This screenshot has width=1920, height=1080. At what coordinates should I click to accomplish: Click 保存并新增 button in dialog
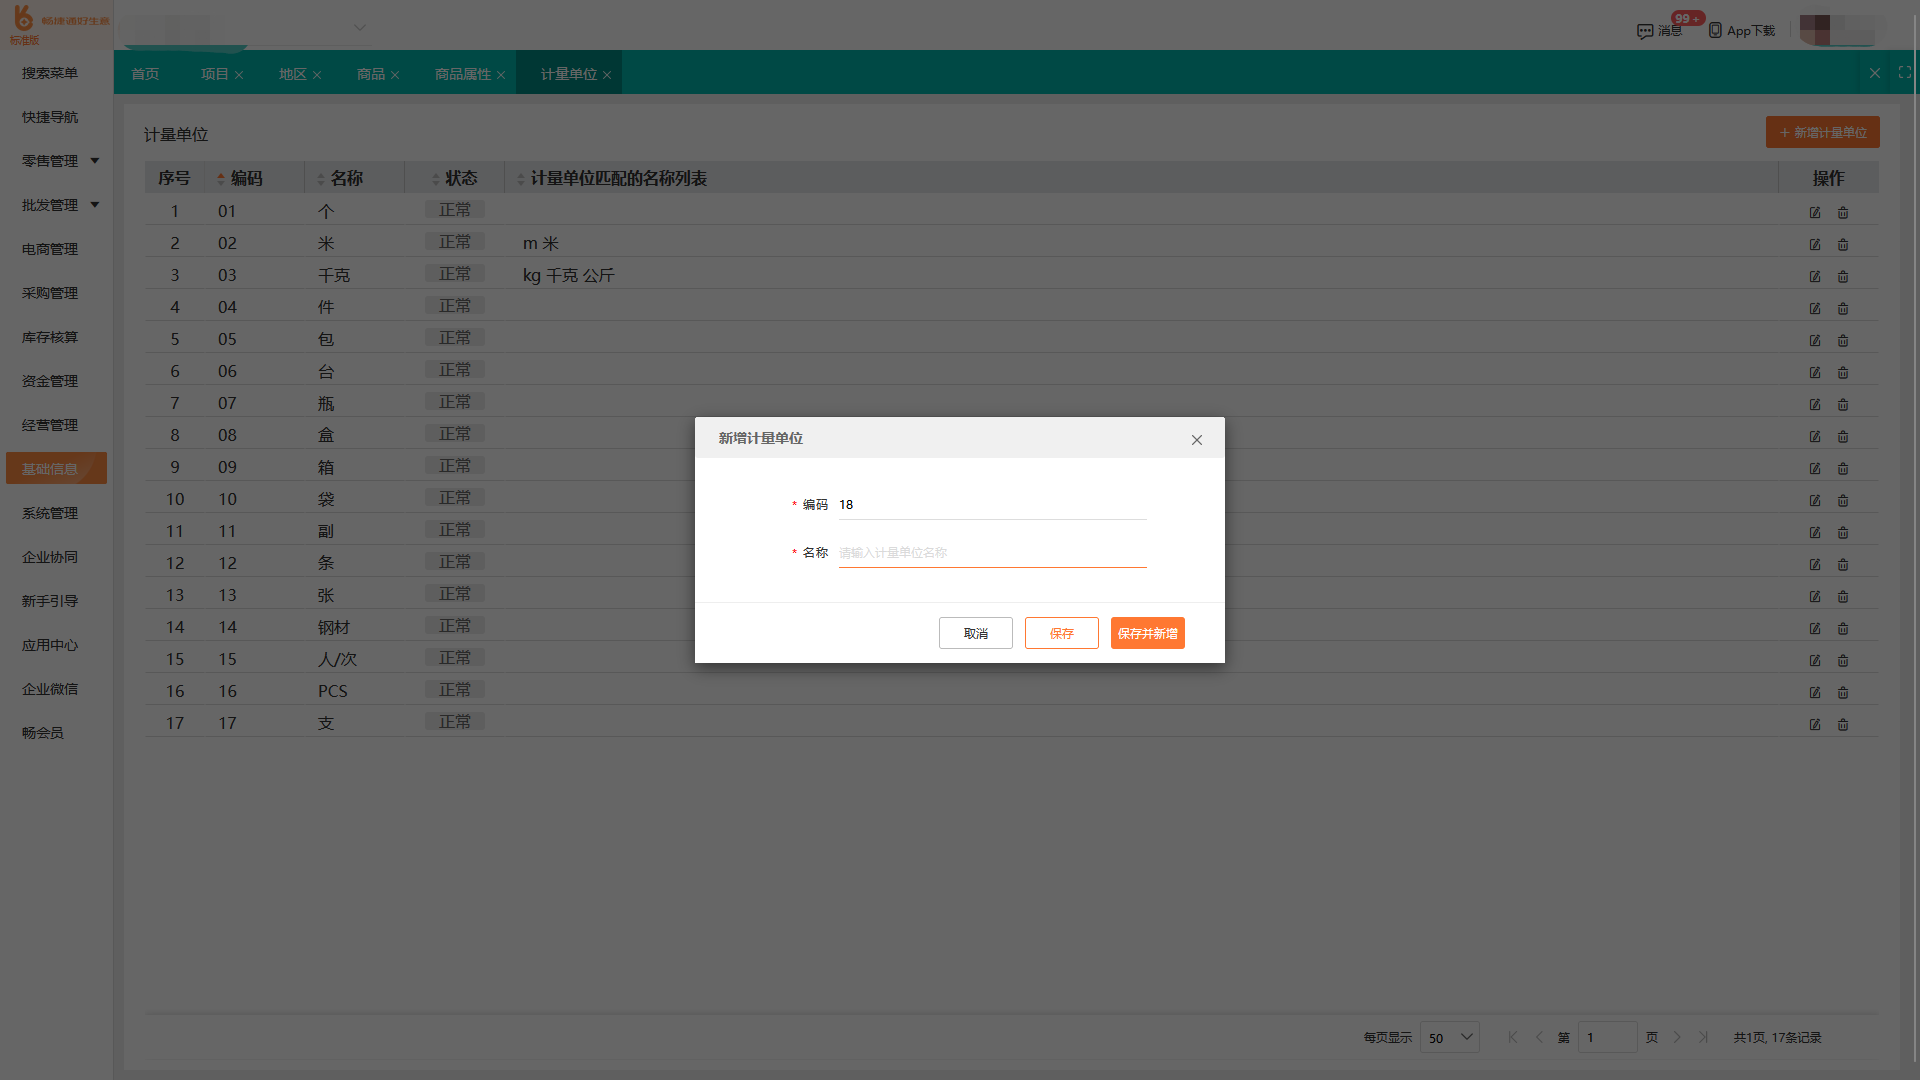pos(1146,633)
